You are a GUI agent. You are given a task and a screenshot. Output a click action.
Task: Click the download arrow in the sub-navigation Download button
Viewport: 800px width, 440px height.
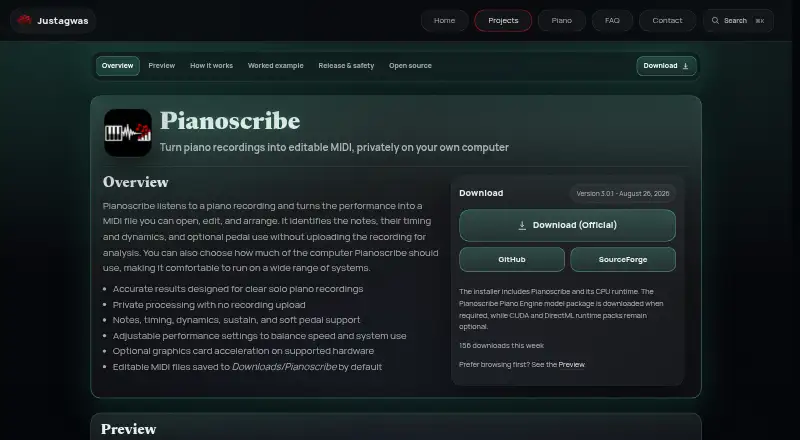[x=685, y=66]
